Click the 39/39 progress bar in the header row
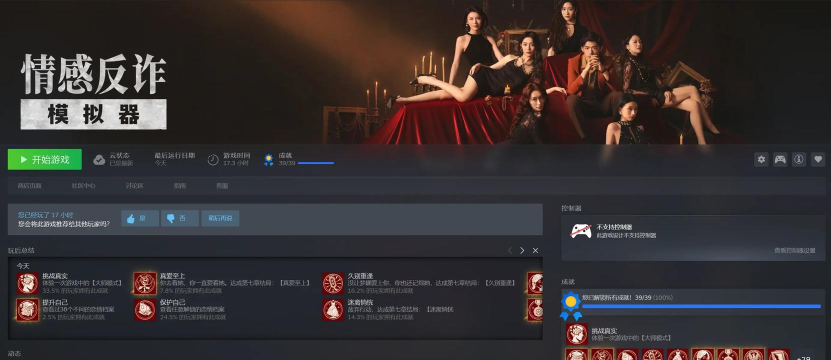831x360 pixels. [x=316, y=163]
